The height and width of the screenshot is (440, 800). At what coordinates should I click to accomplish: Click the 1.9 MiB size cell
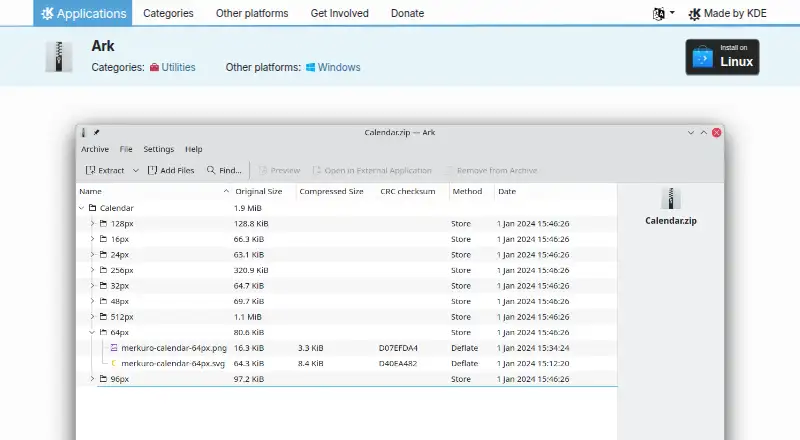247,208
